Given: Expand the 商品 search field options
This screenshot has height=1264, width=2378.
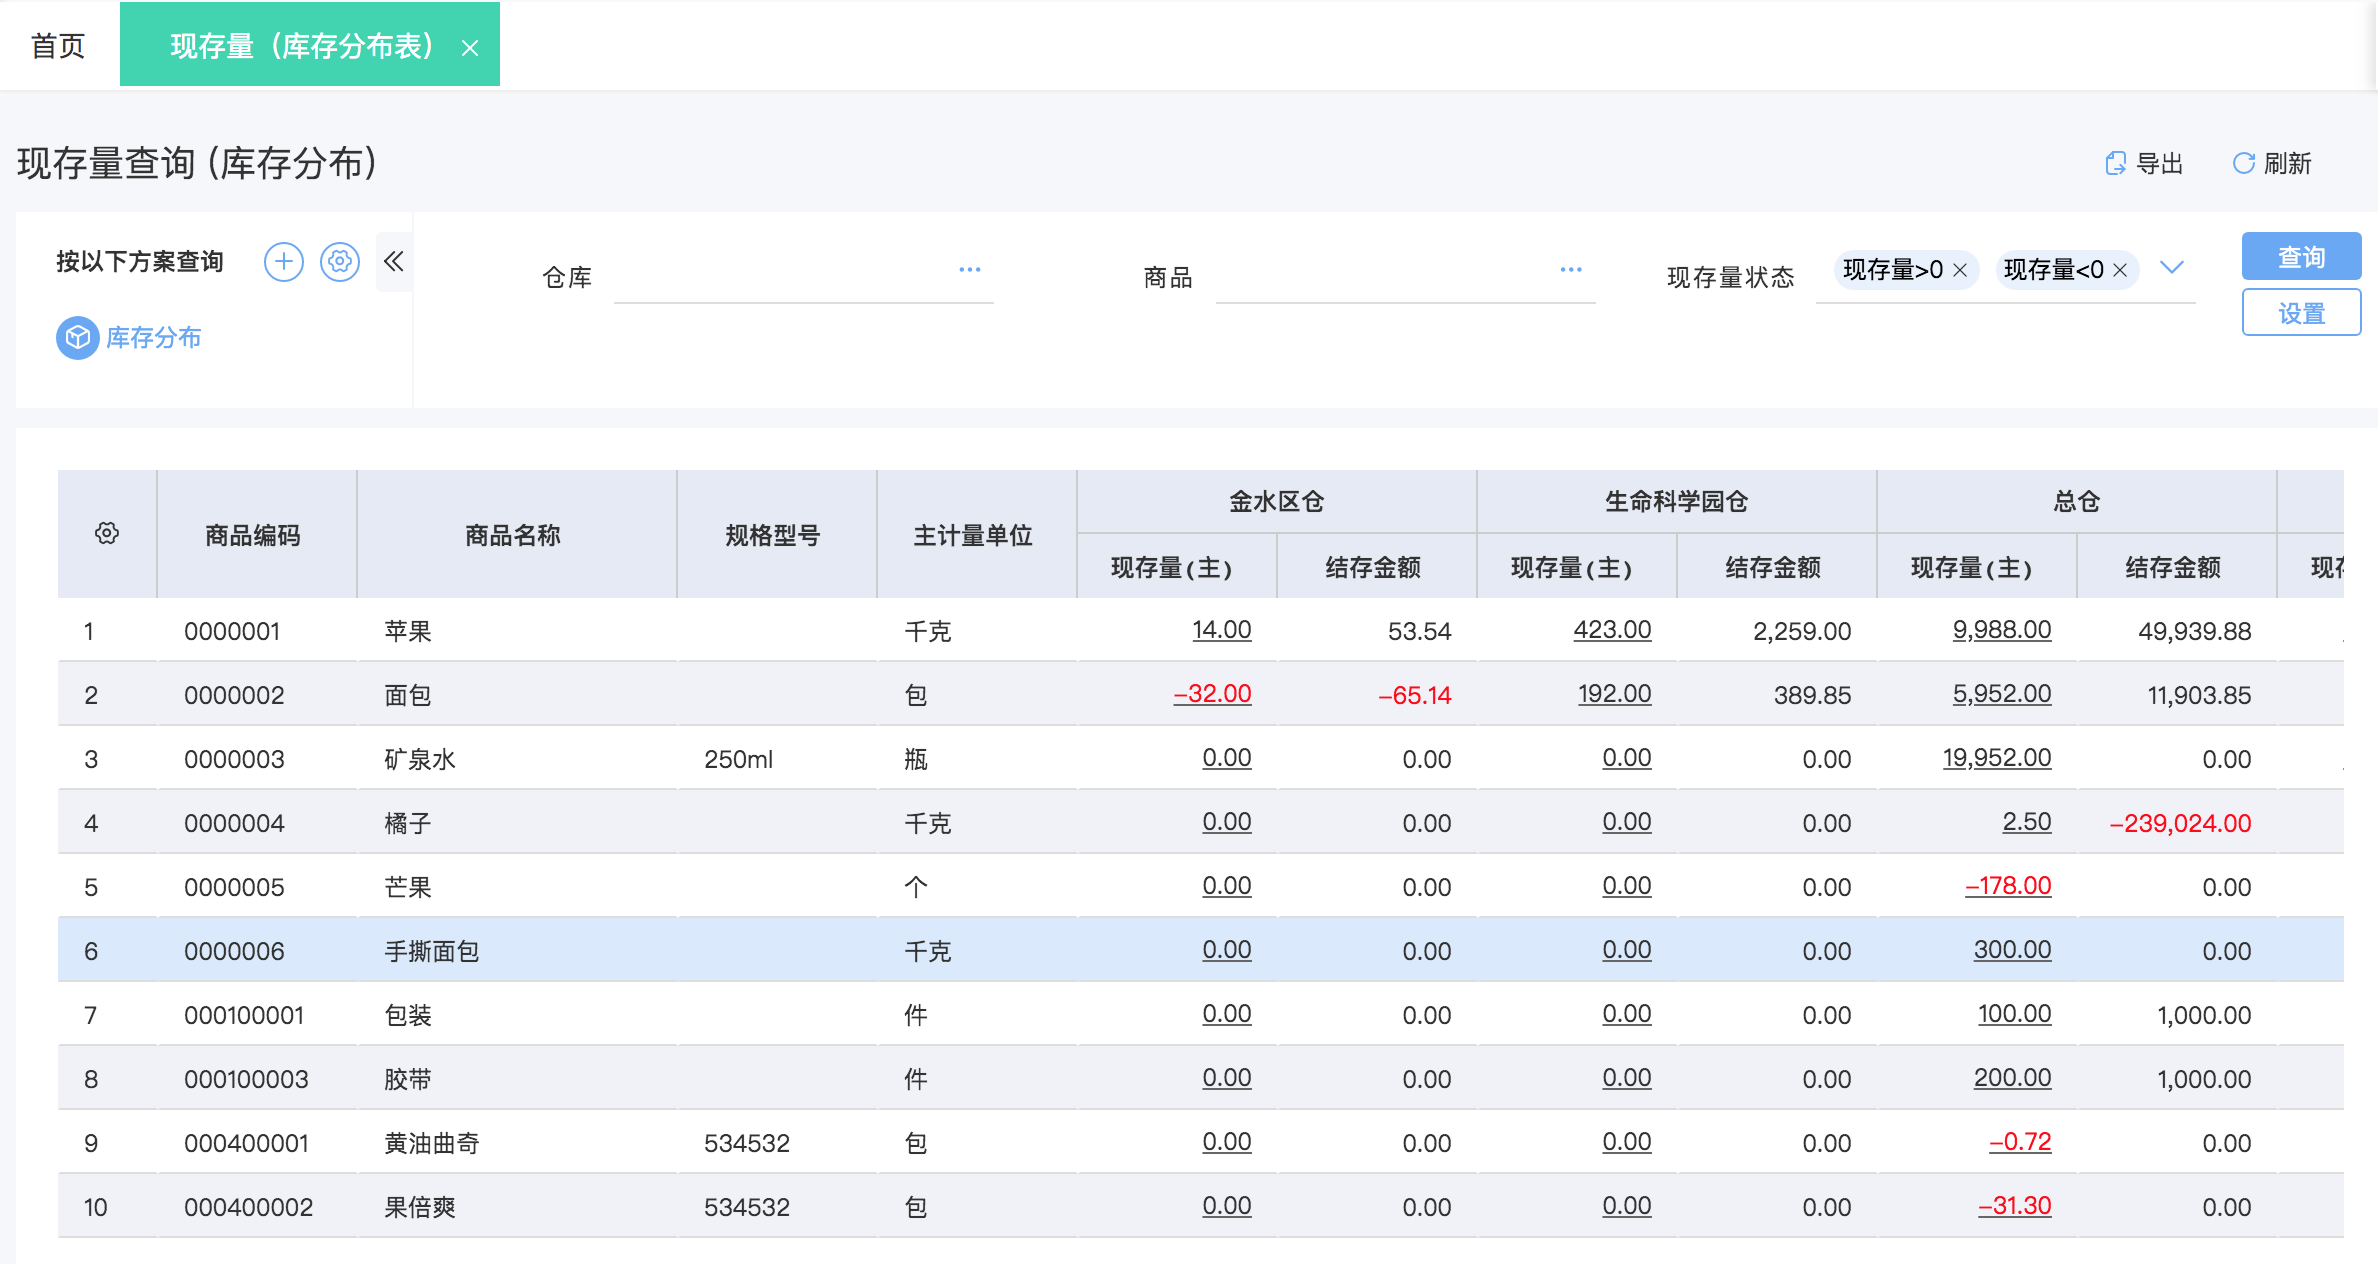Looking at the screenshot, I should click(1571, 267).
